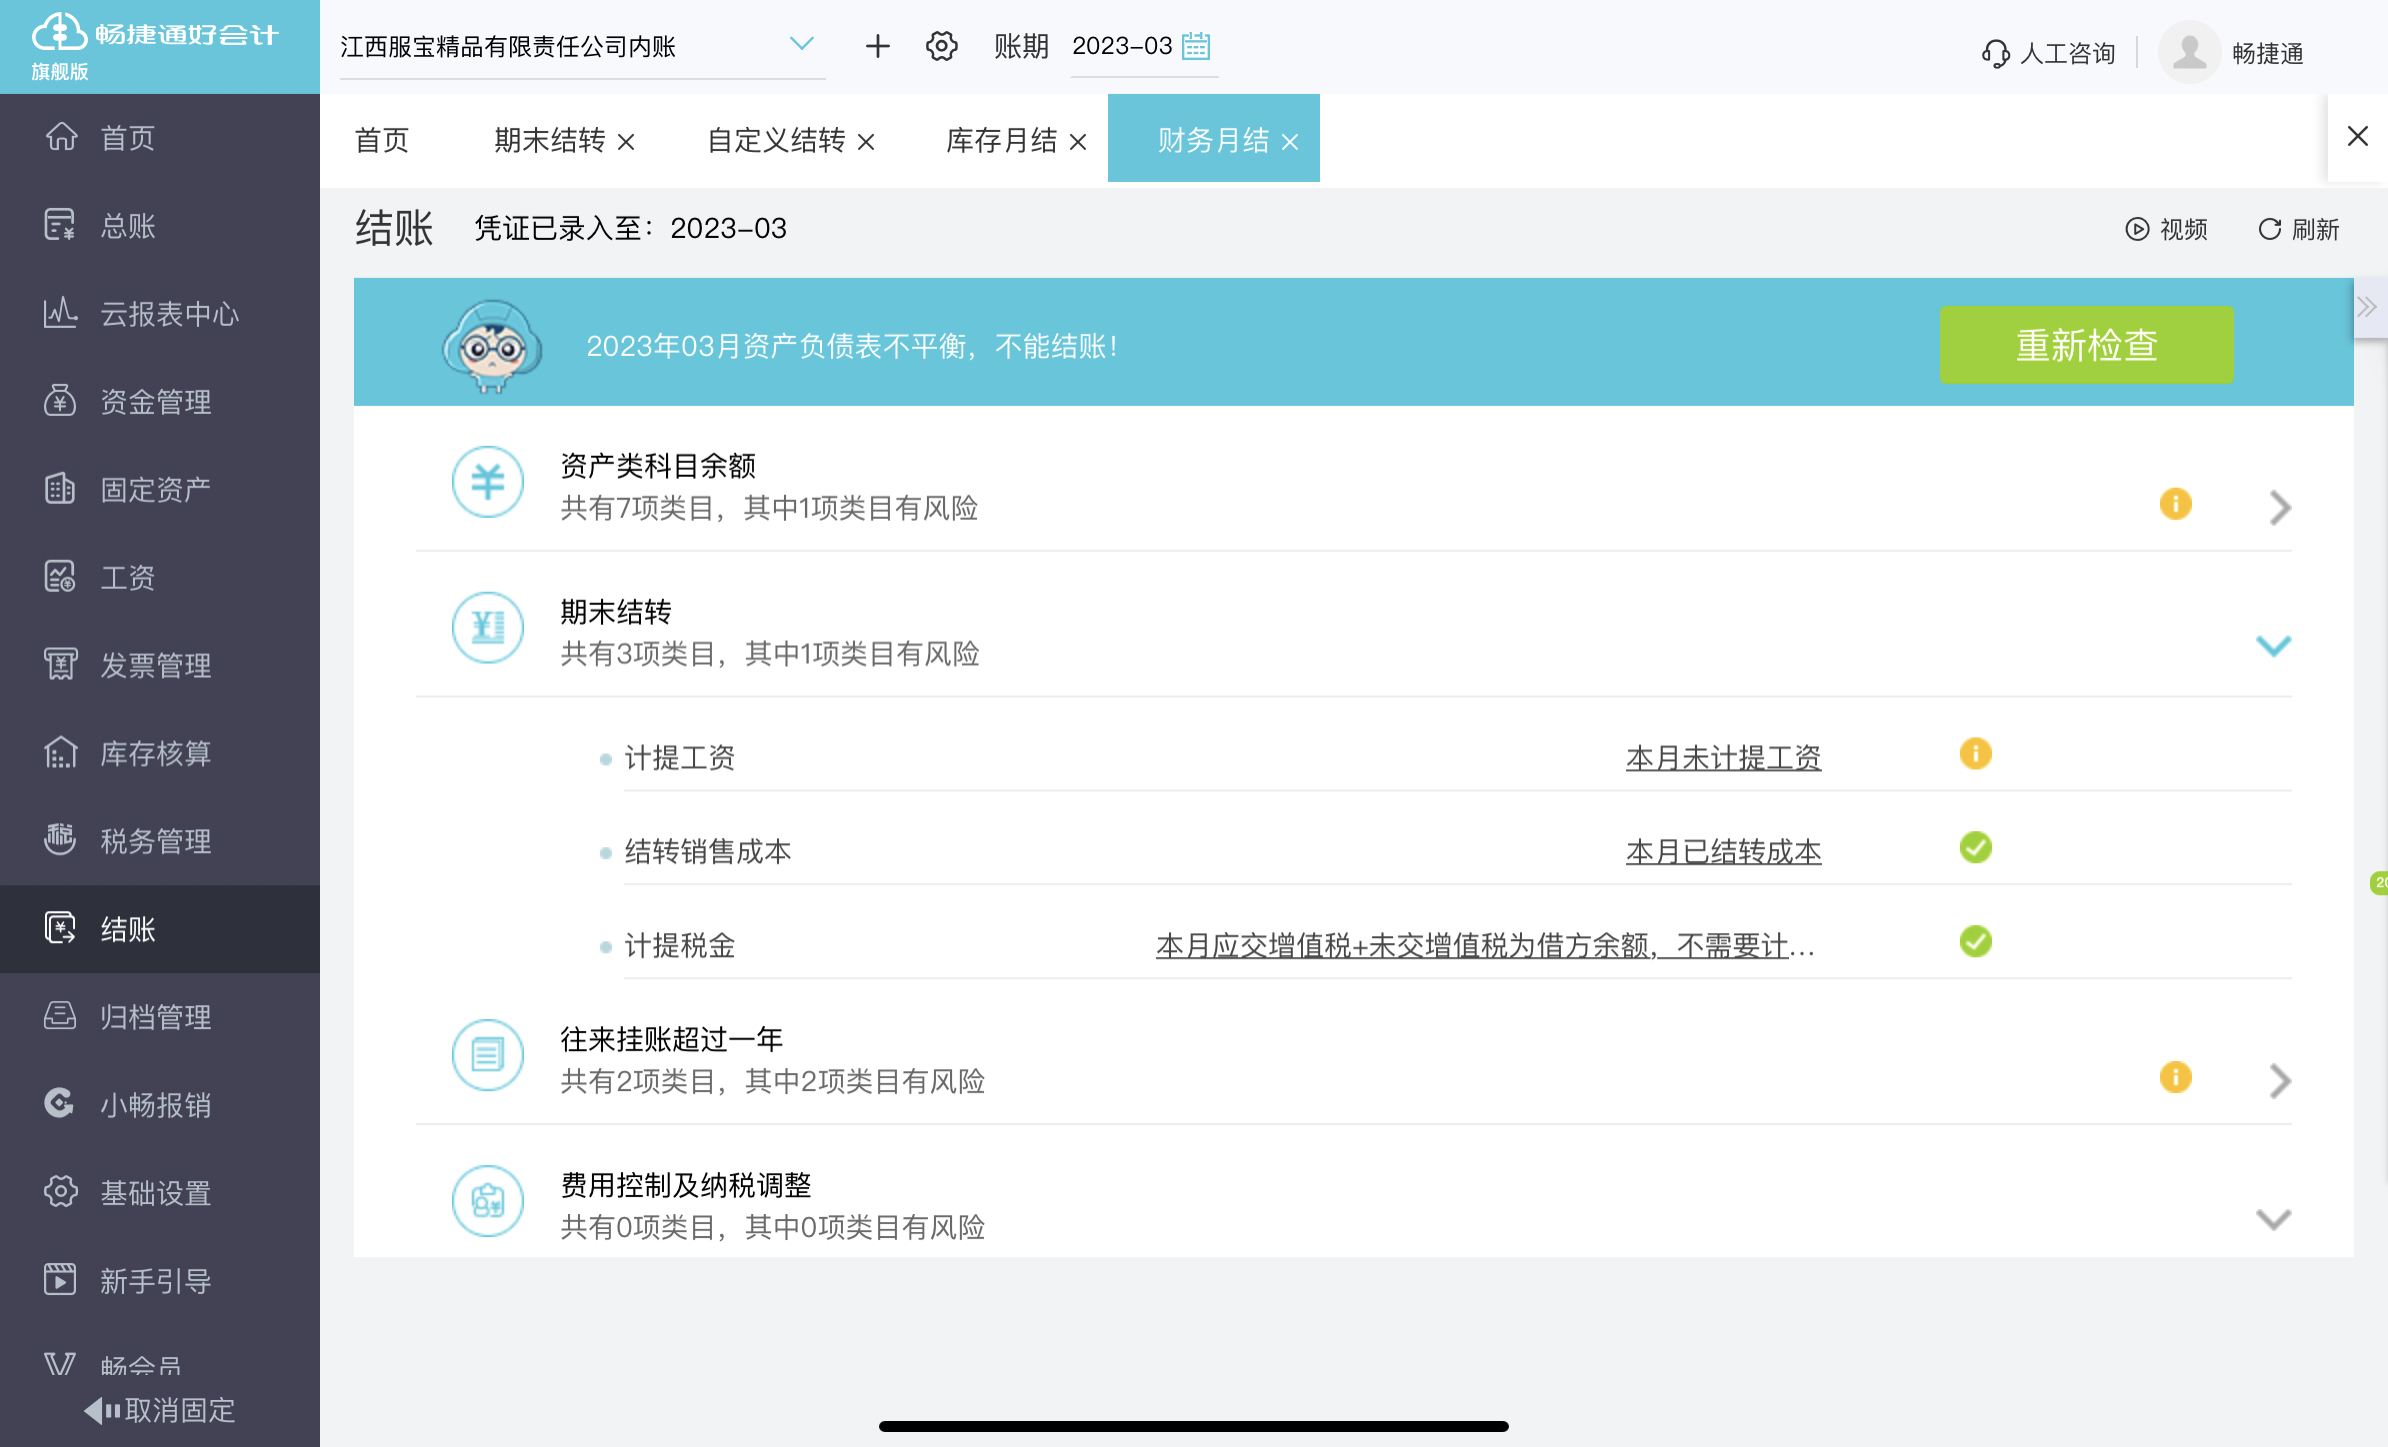Open the 库存核算 module icon

pyautogui.click(x=61, y=754)
